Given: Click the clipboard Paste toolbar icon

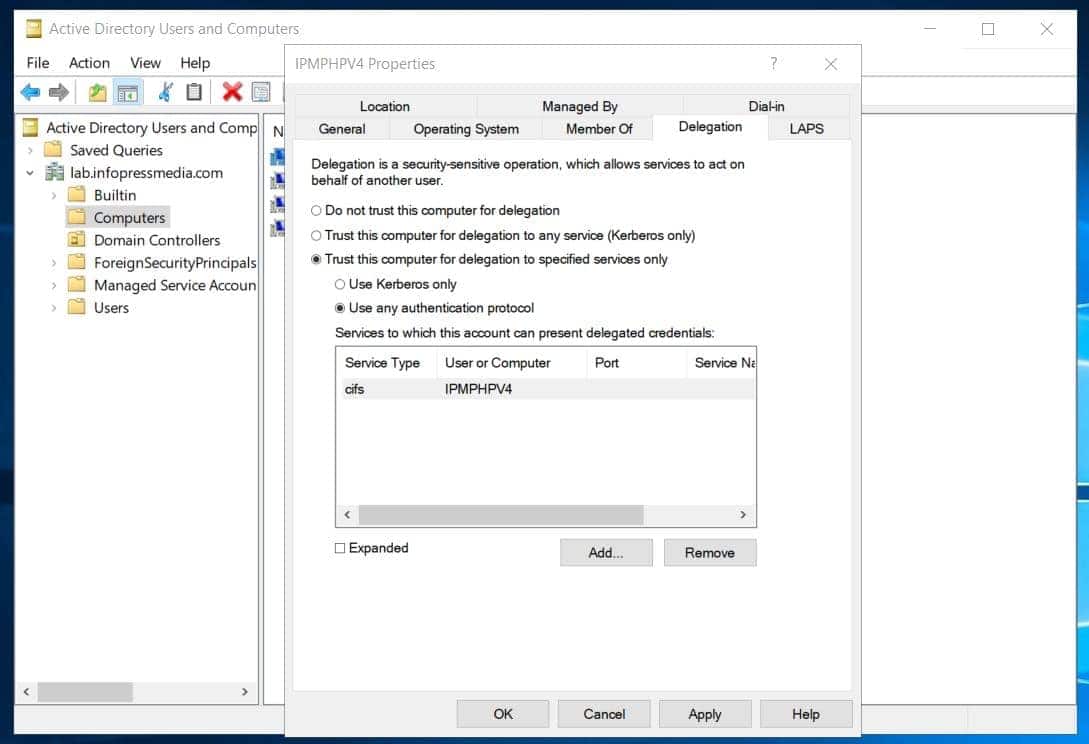Looking at the screenshot, I should point(192,92).
